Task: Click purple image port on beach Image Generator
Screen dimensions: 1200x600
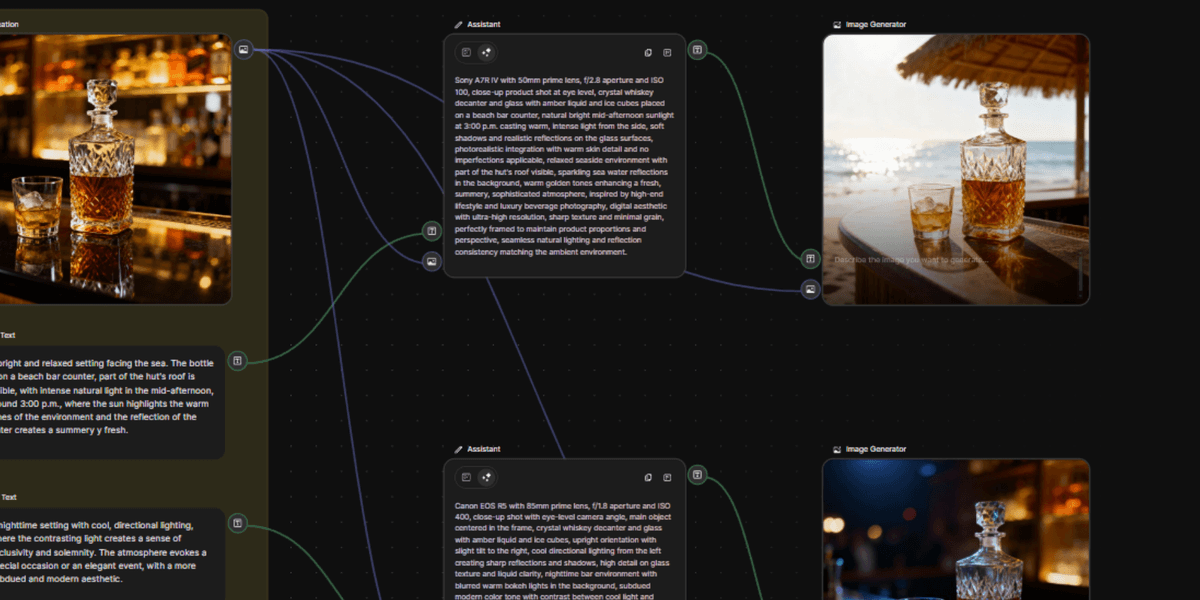Action: (x=810, y=289)
